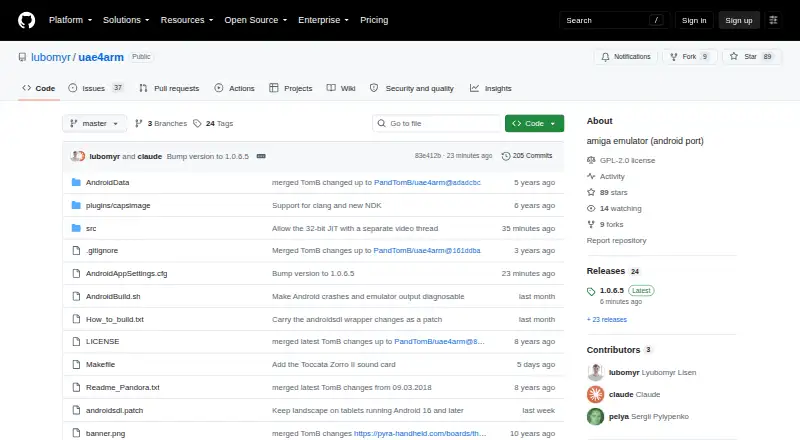Image resolution: width=800 pixels, height=440 pixels.
Task: Open the master branch selector
Action: click(x=94, y=124)
